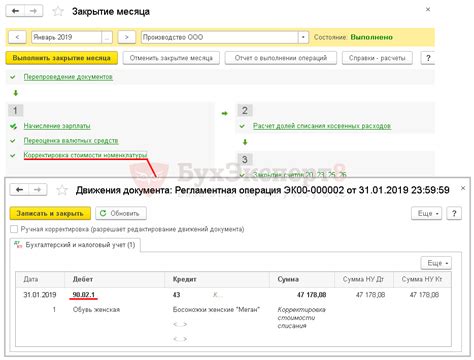
Task: Add Закрытие месяца to favorites star
Action: point(58,11)
